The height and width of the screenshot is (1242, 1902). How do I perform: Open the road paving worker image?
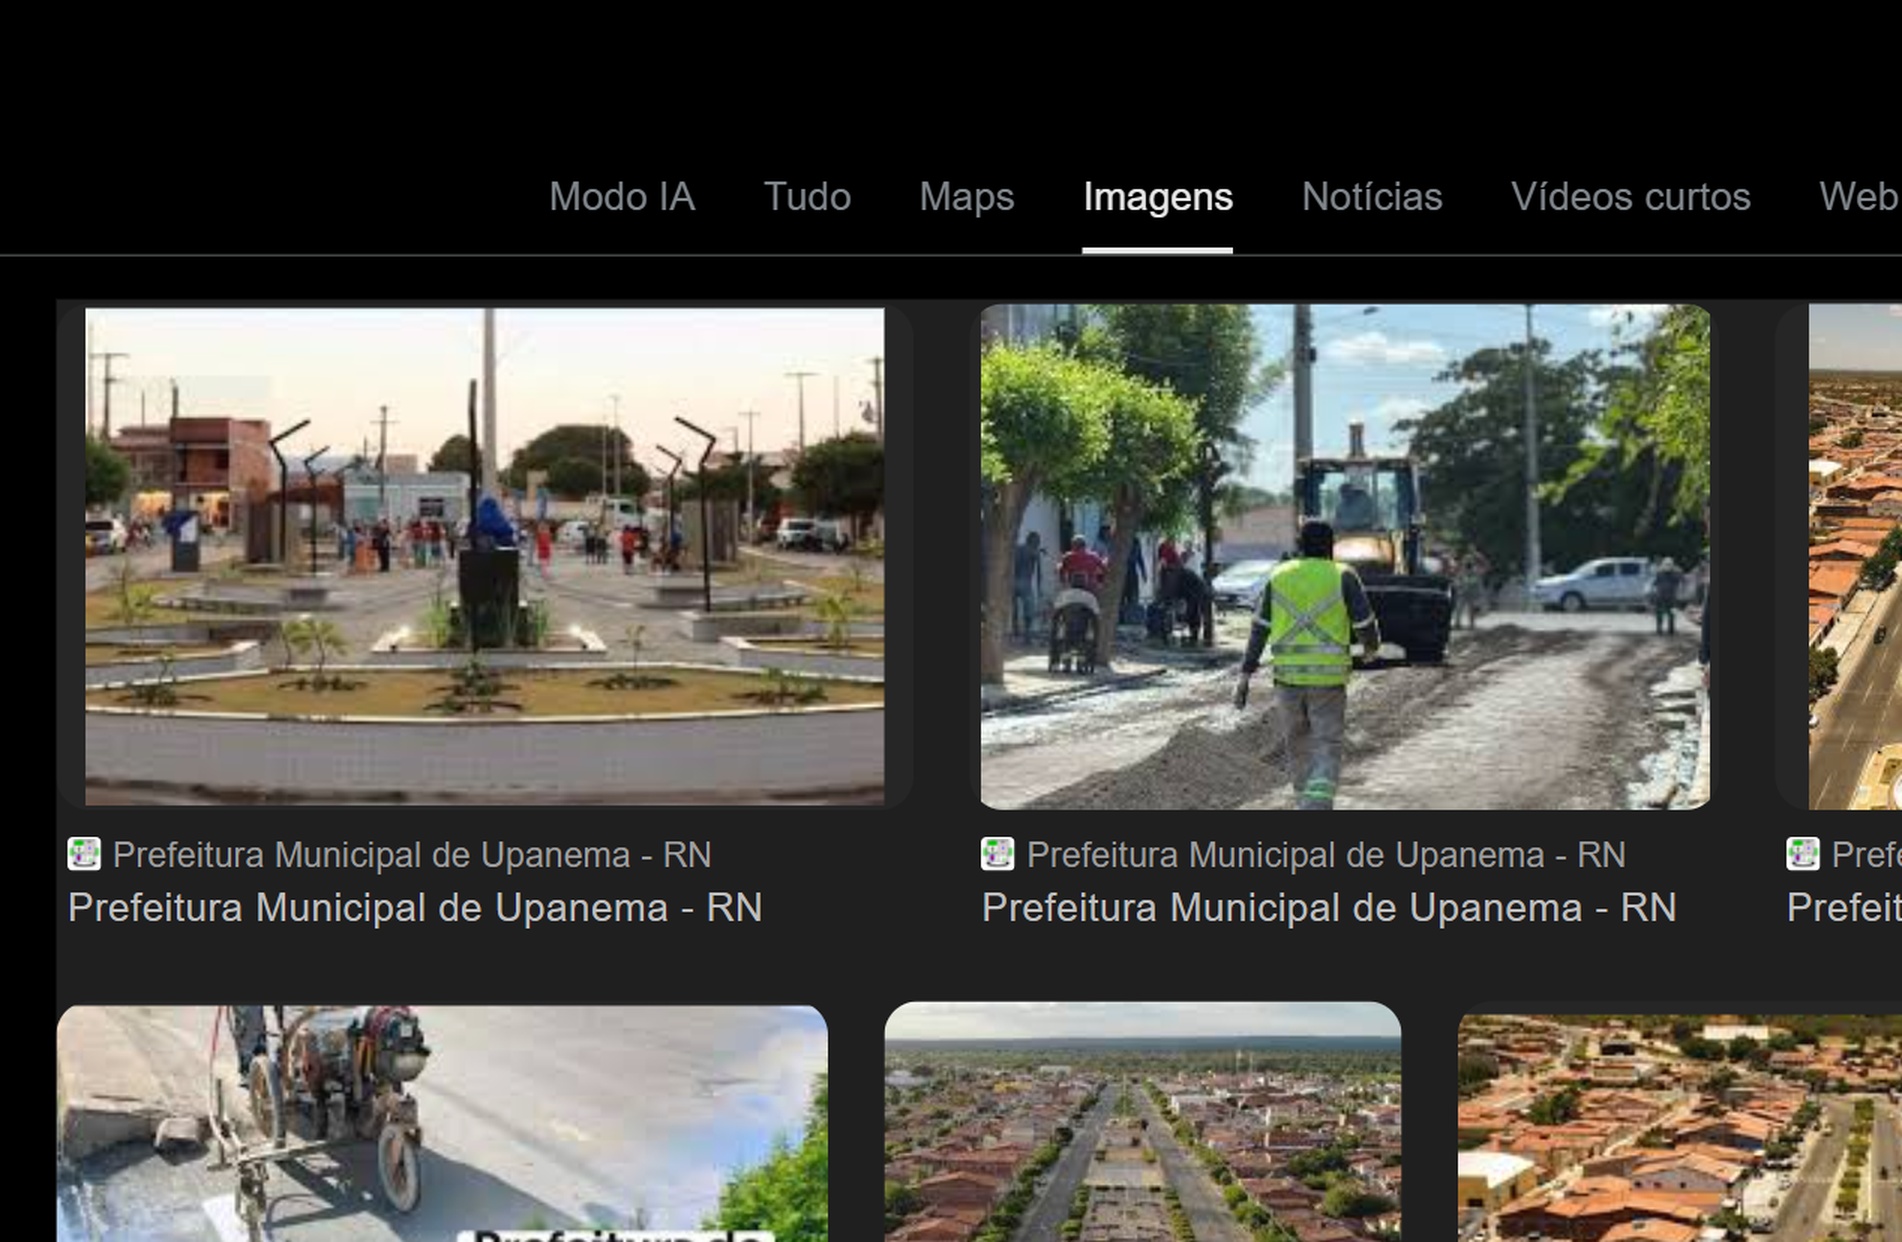coord(1344,556)
